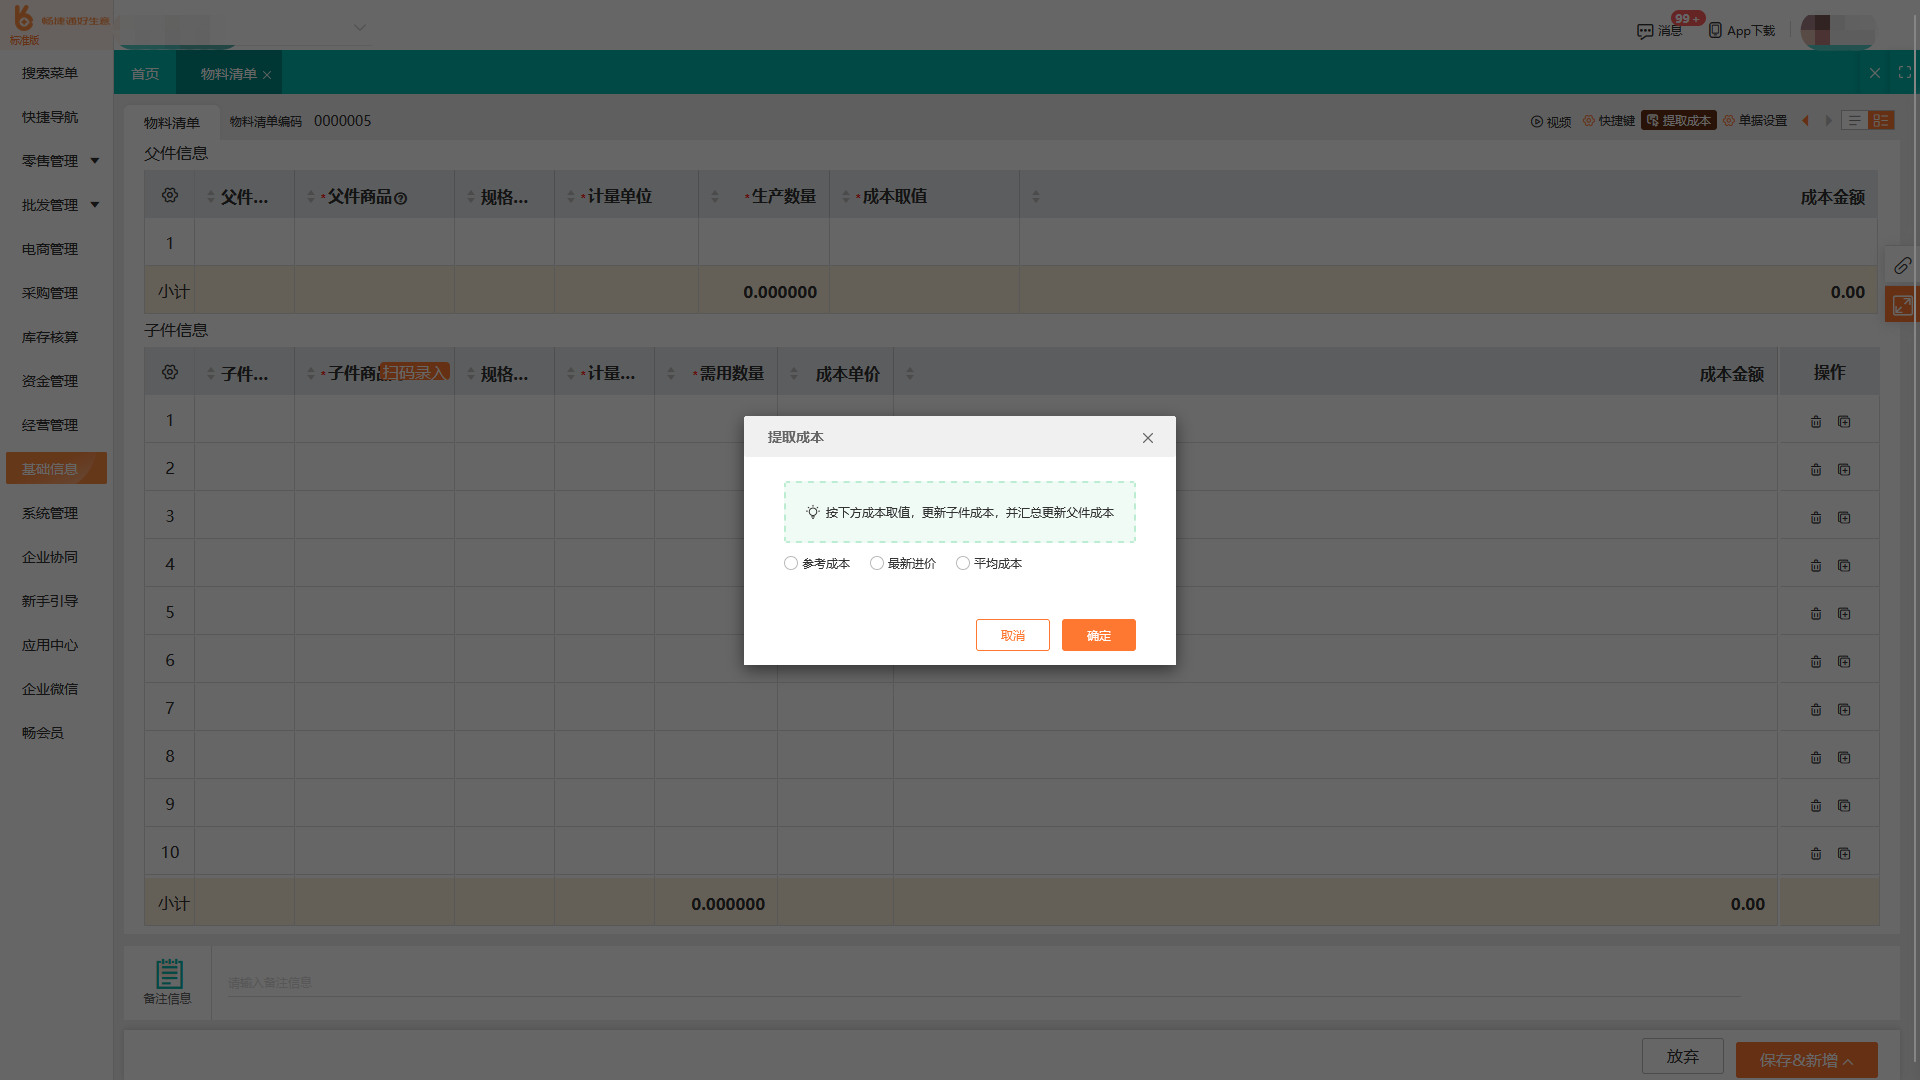
Task: Click row 1 delete icon in 子件信息
Action: coord(1816,421)
